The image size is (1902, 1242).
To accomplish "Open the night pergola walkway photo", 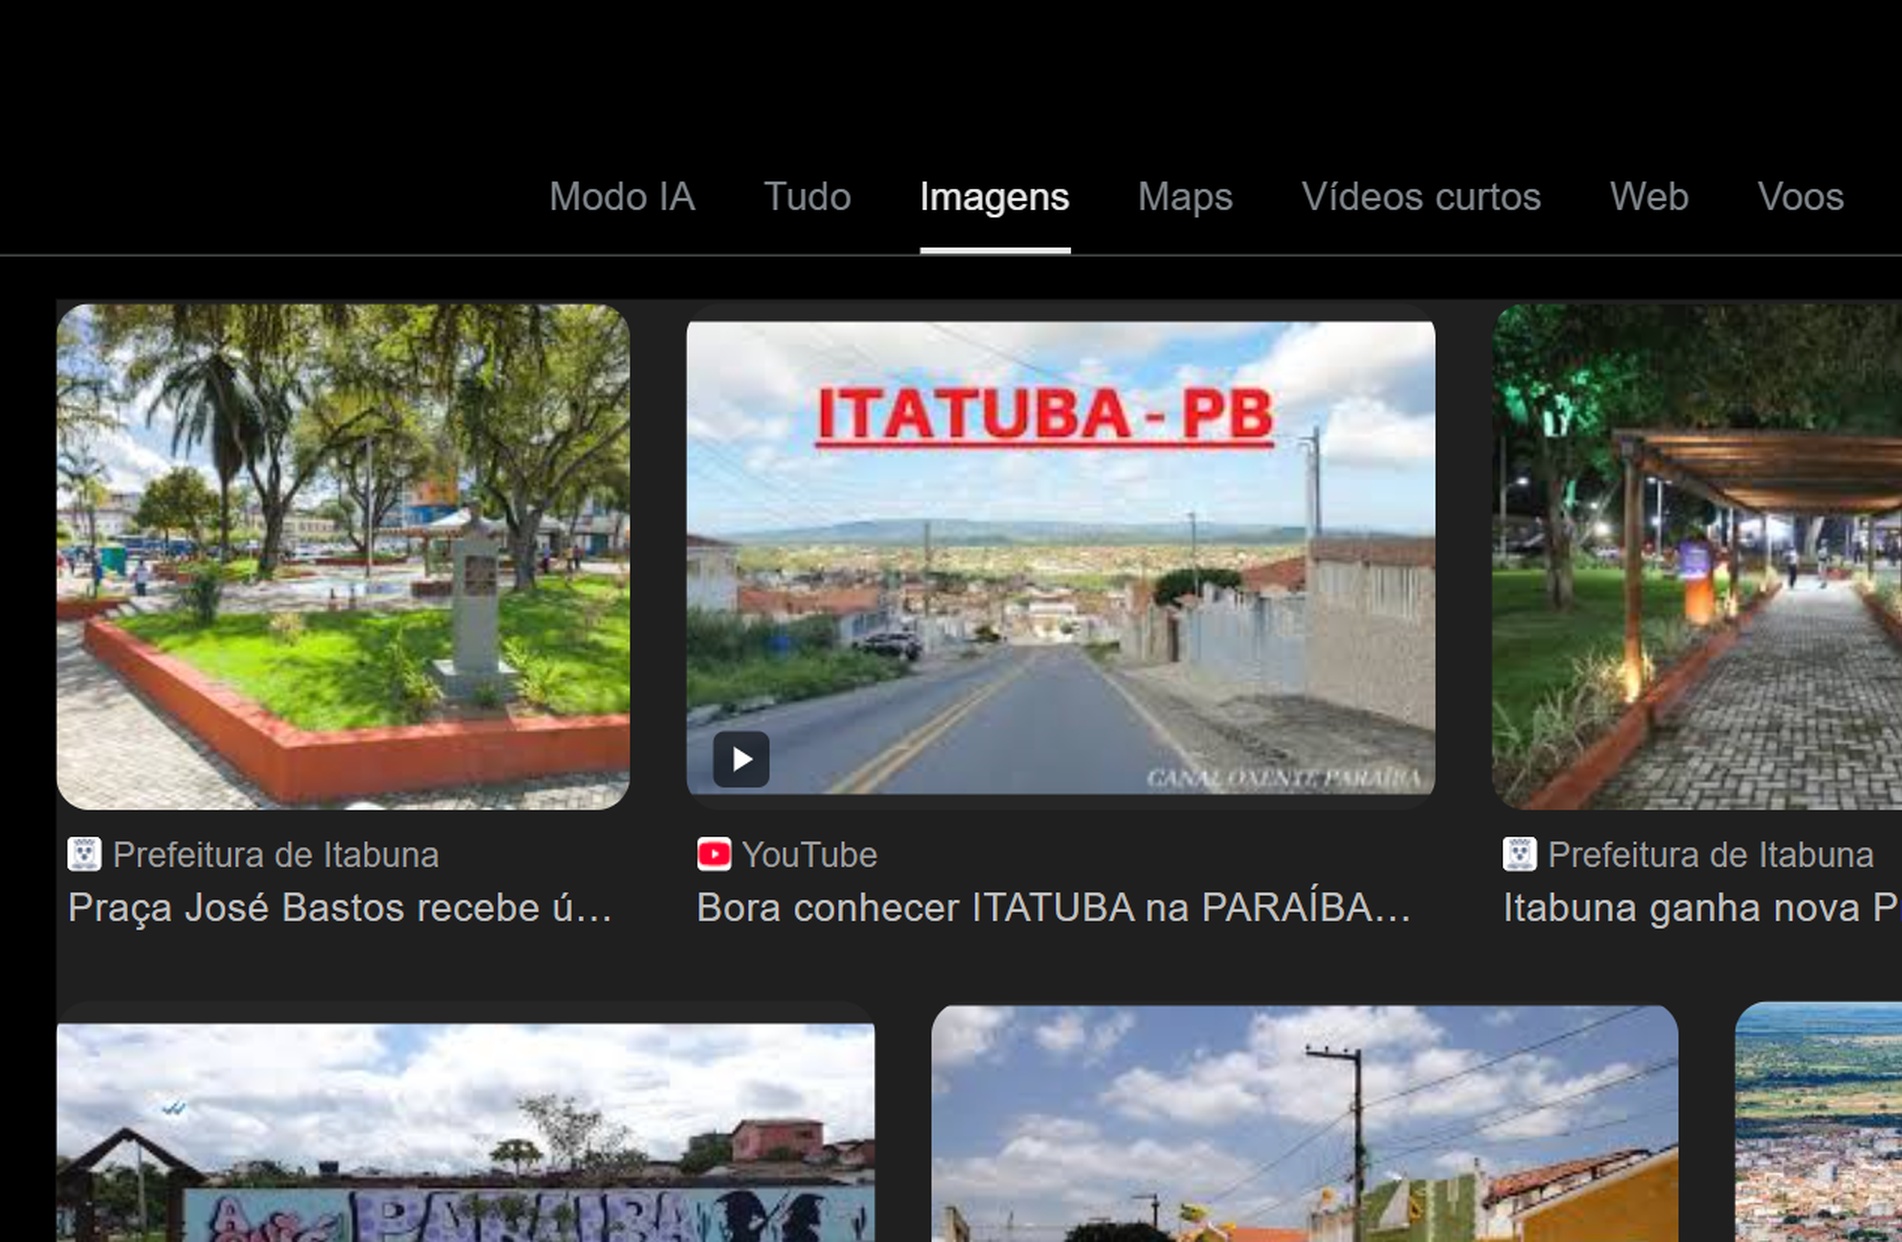I will (x=1696, y=556).
